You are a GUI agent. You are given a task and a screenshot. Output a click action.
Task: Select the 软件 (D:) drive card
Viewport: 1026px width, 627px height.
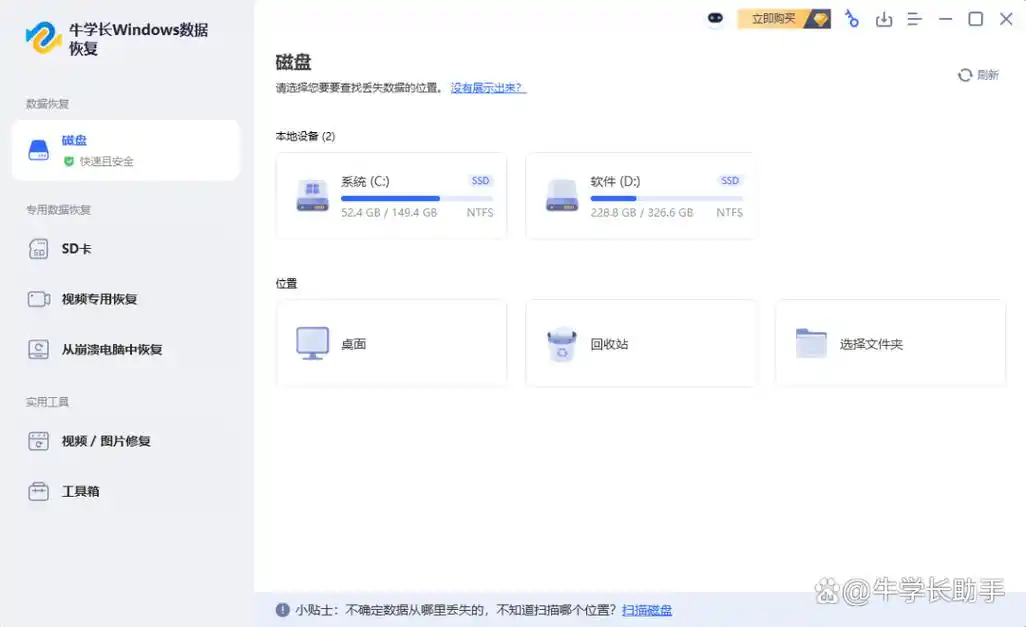pos(640,196)
